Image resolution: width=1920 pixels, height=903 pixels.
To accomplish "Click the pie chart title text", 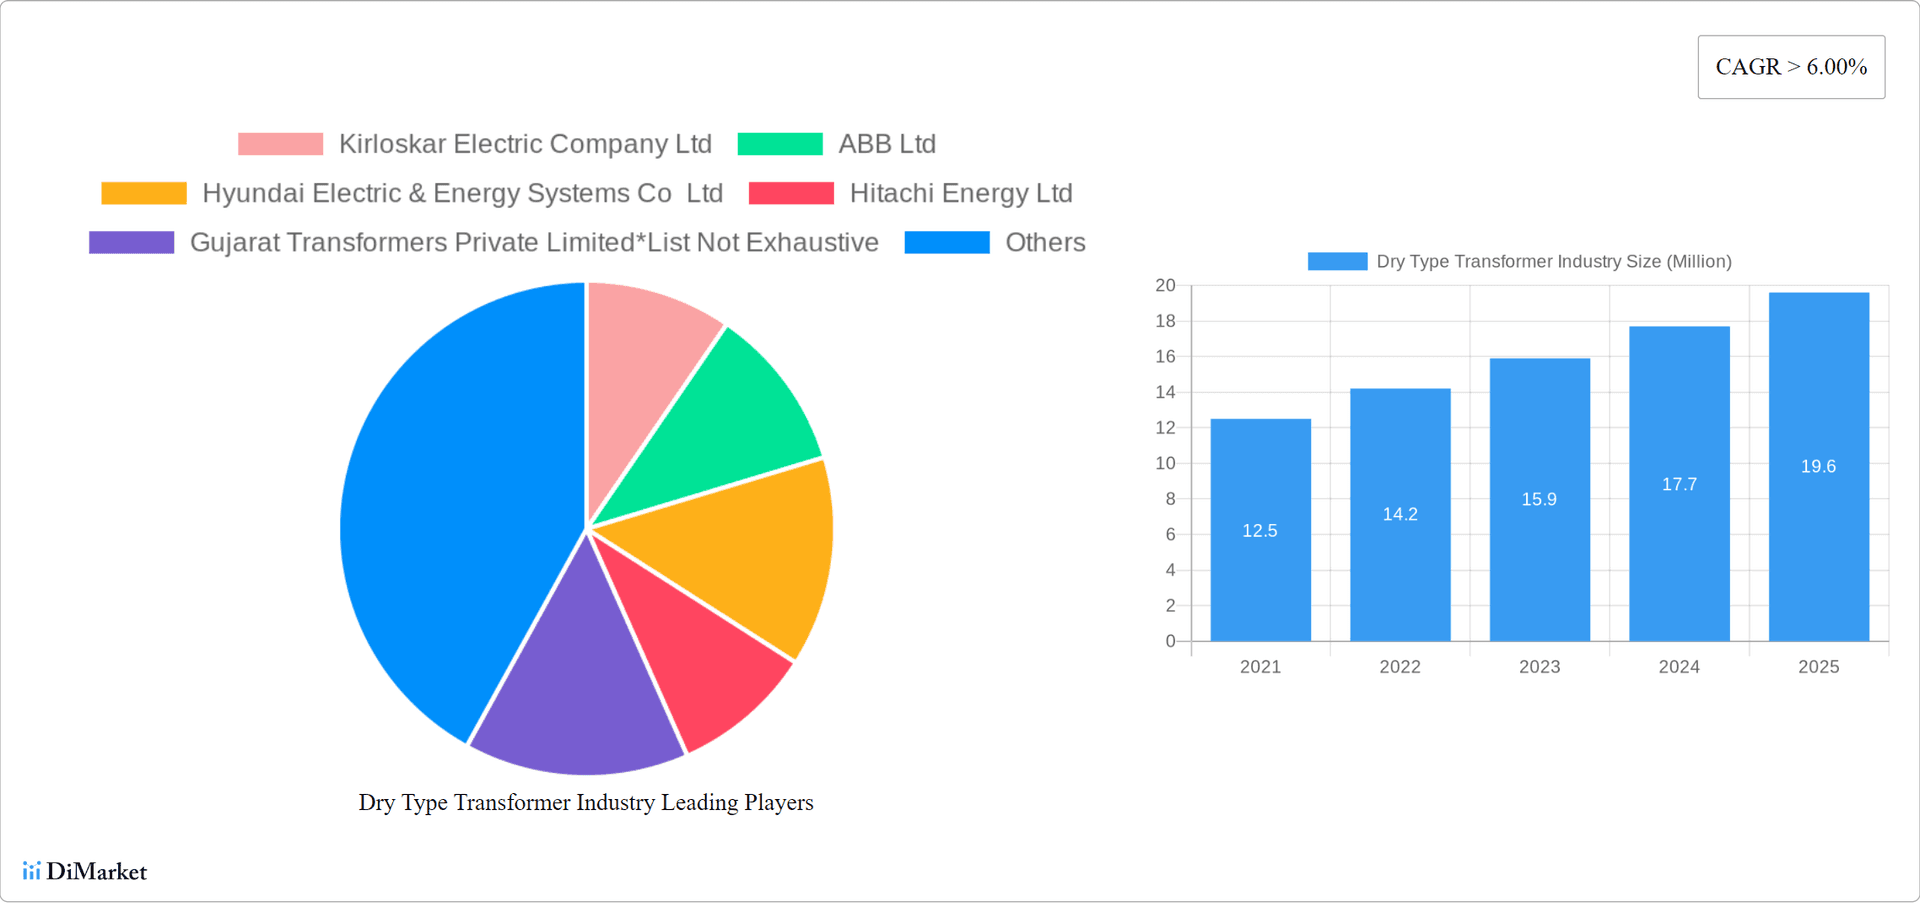I will [x=586, y=802].
